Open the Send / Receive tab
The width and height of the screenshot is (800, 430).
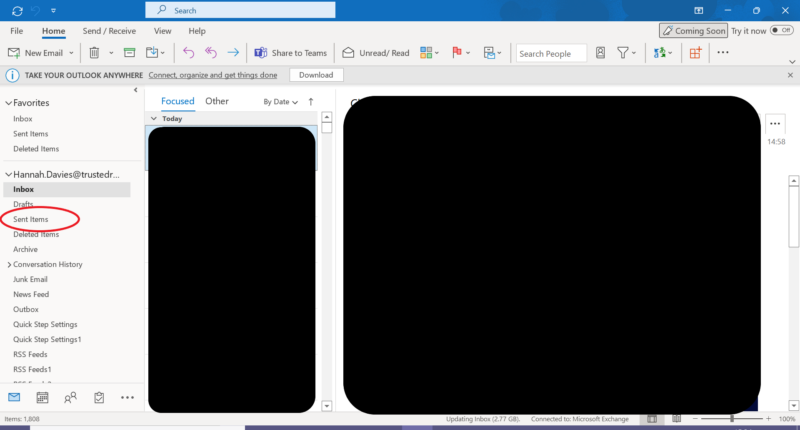[x=109, y=31]
